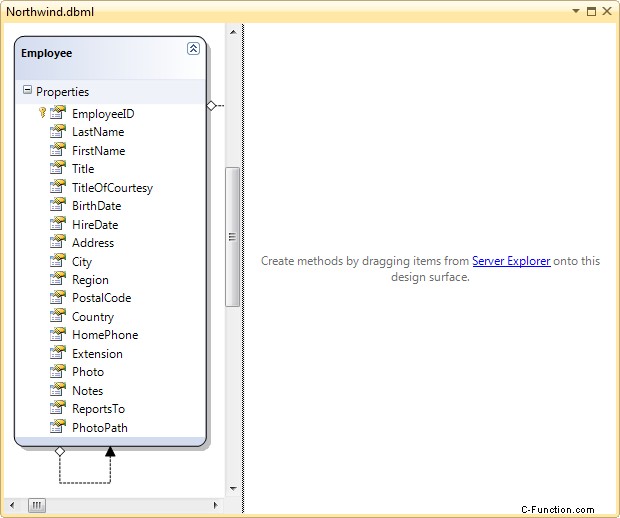Open the window position dropdown arrow
Viewport: 620px width, 518px height.
[576, 11]
